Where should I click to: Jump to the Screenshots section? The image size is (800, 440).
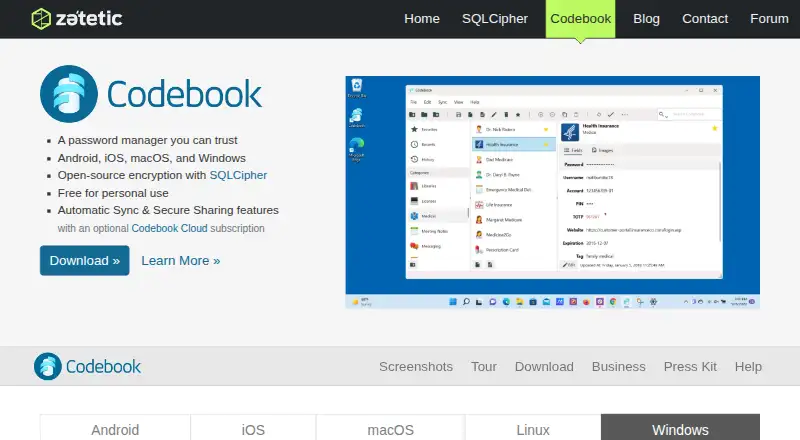point(416,366)
